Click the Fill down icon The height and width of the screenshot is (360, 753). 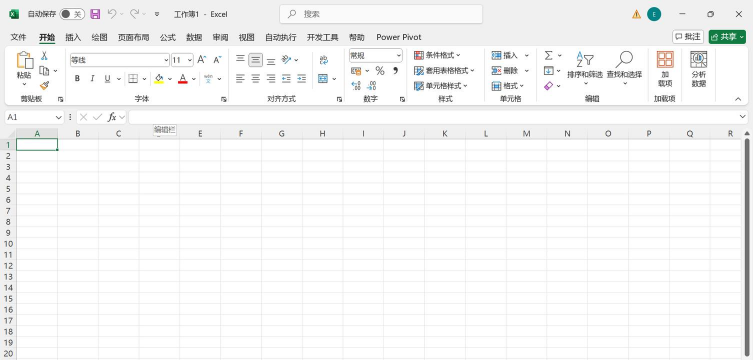[548, 71]
